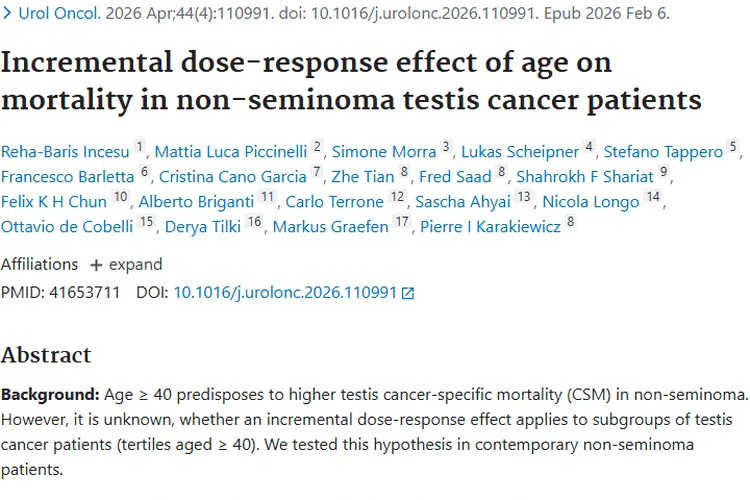Select author Alberto Briganti

[x=196, y=201]
